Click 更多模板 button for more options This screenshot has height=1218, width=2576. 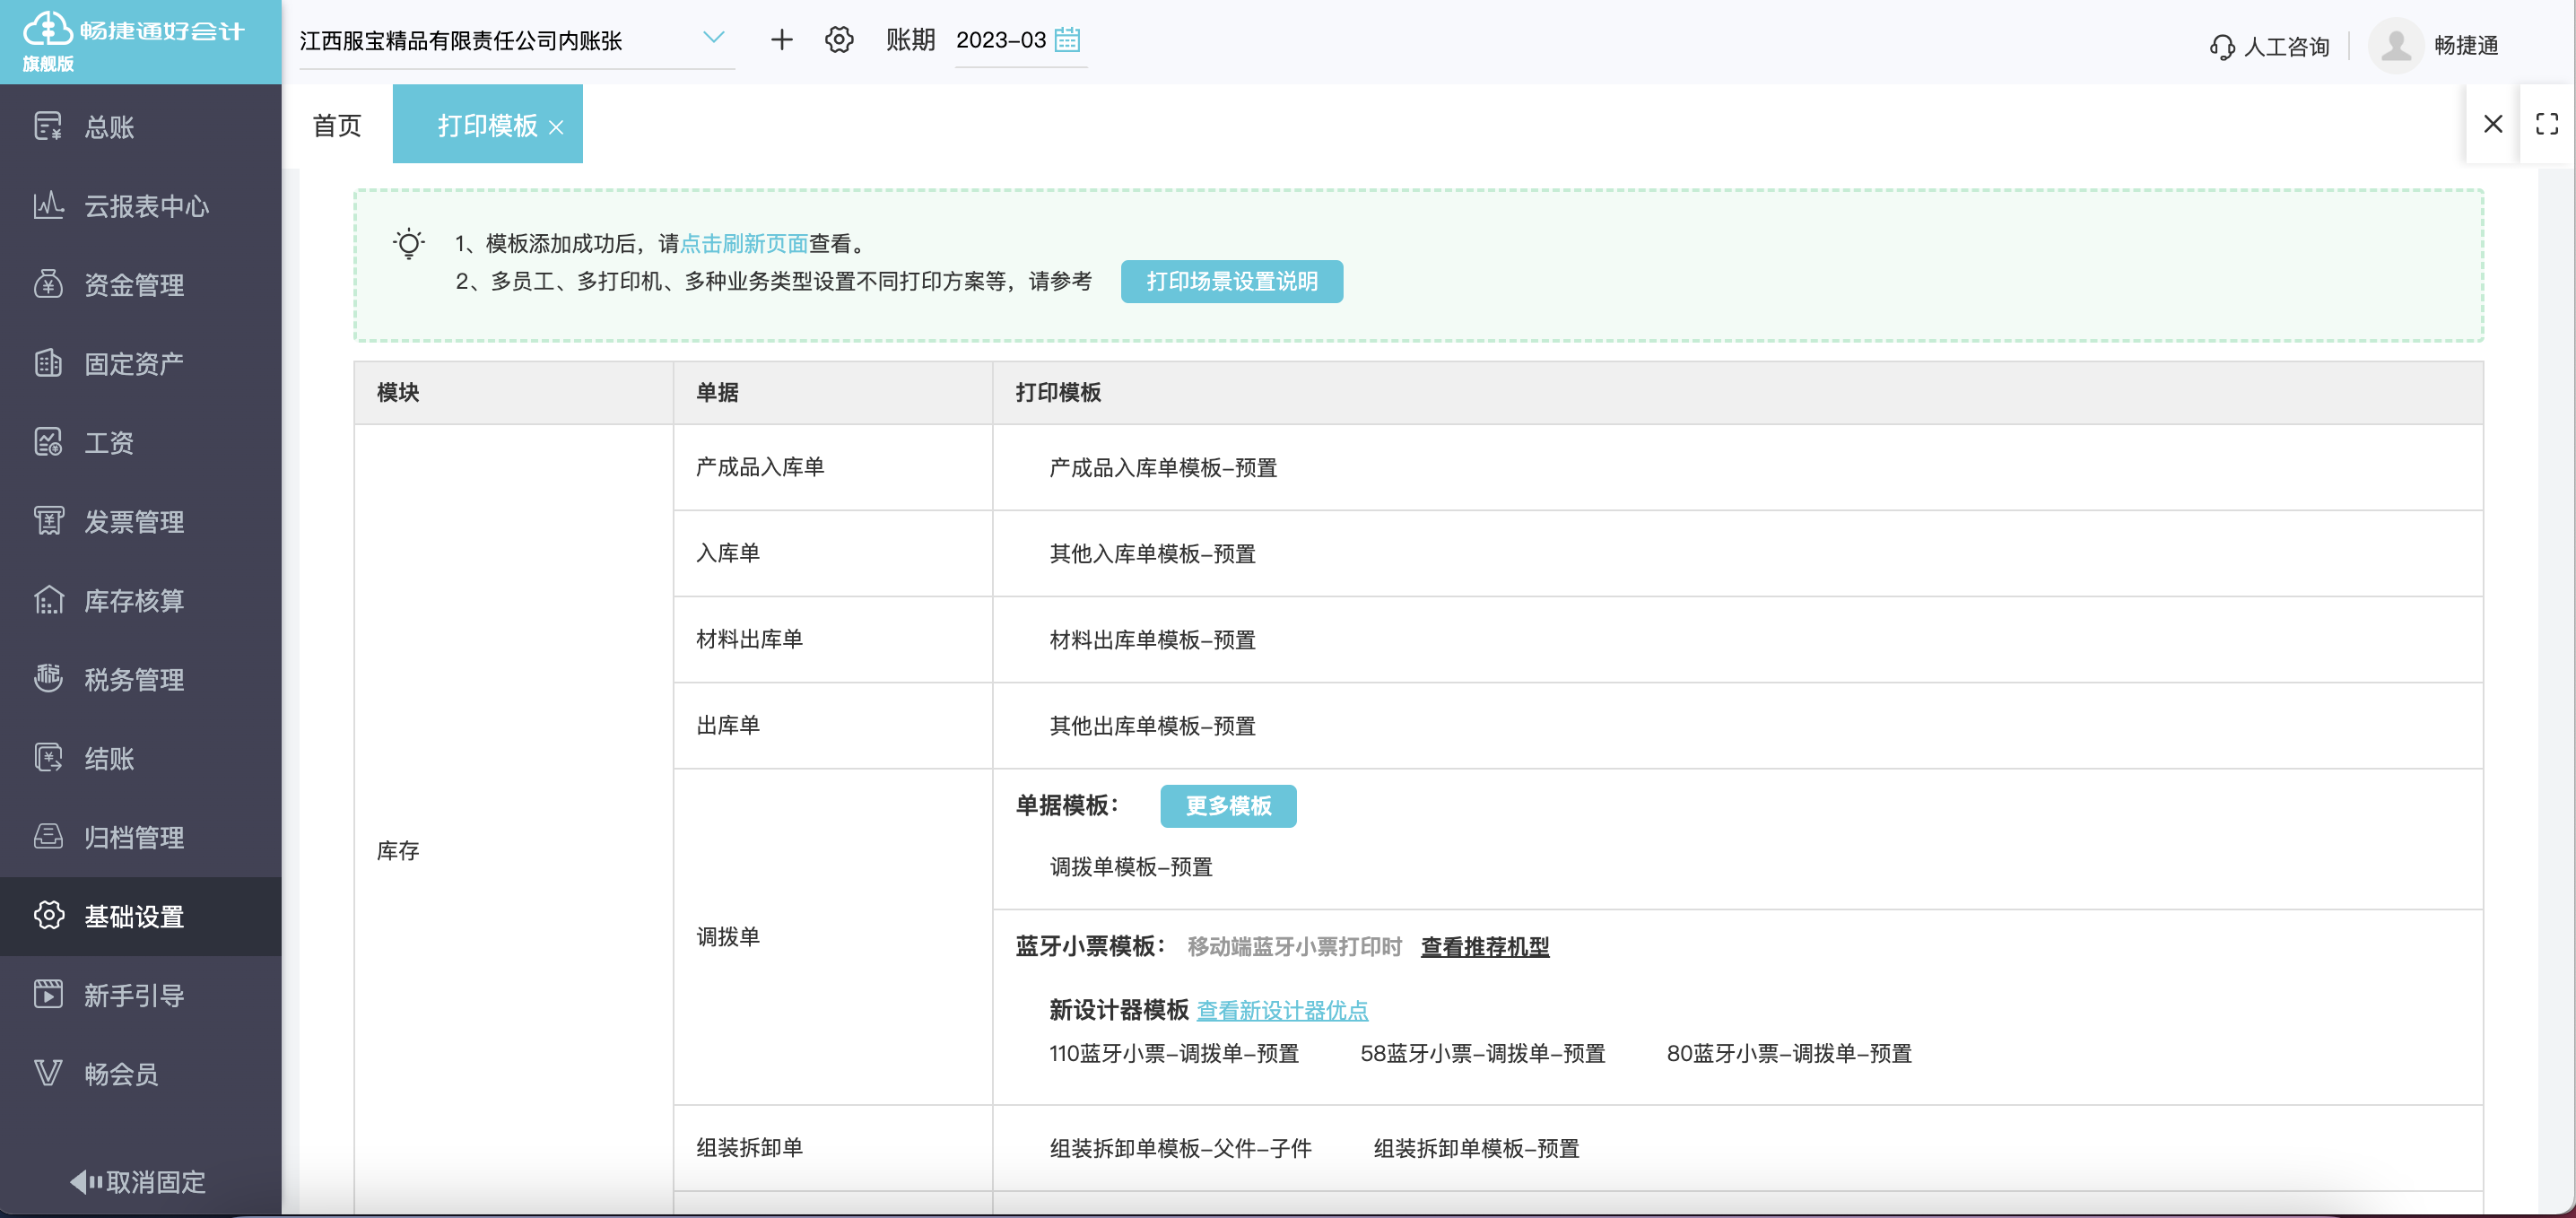coord(1231,807)
